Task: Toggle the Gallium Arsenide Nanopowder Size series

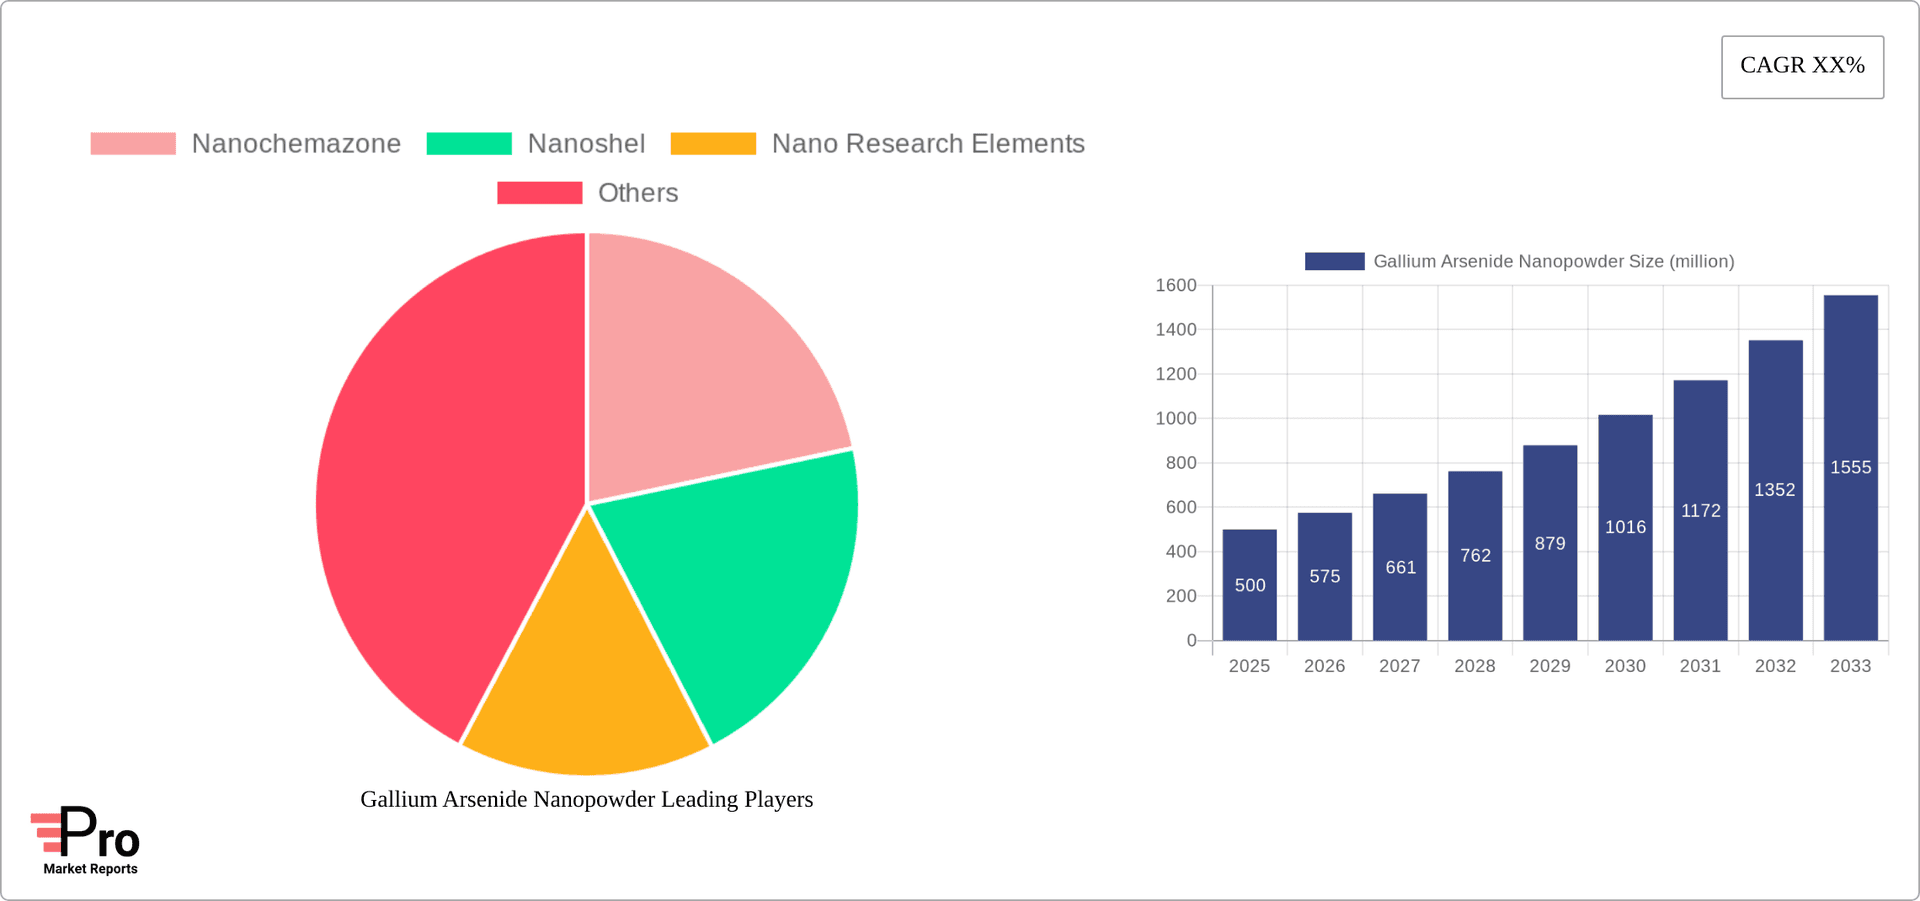Action: (x=1553, y=260)
